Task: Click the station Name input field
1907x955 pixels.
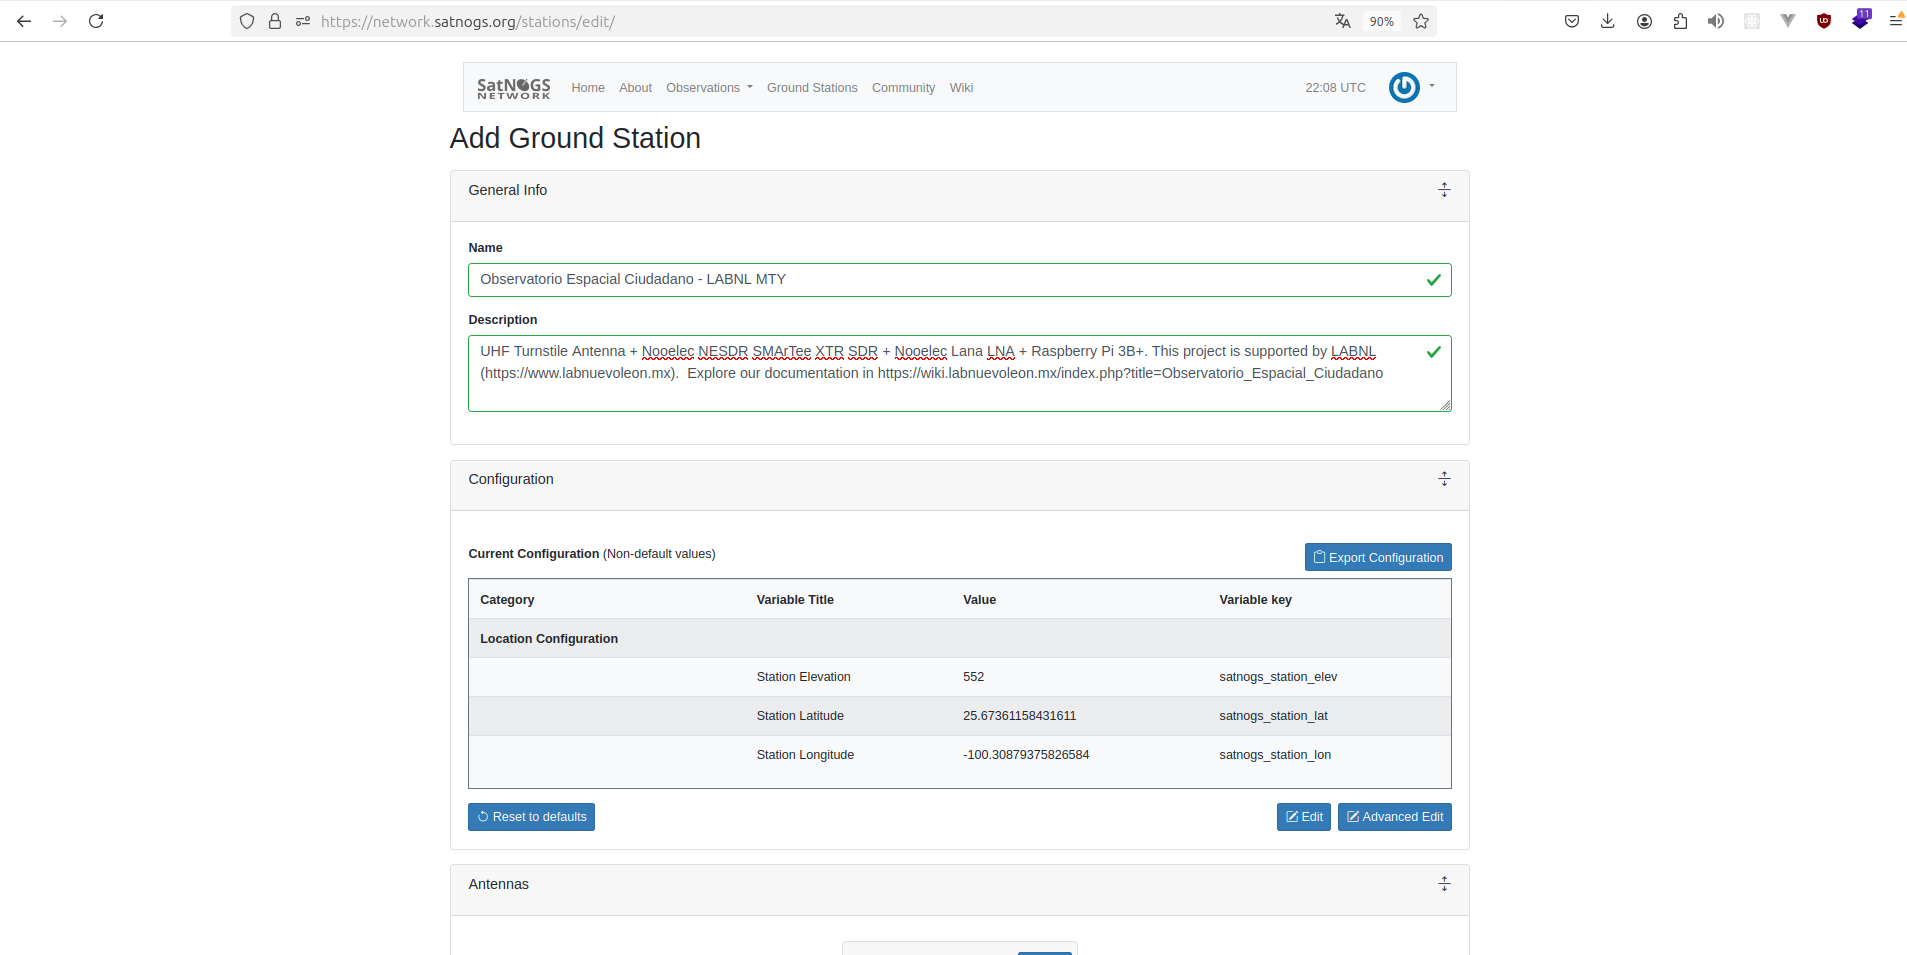Action: pyautogui.click(x=945, y=280)
